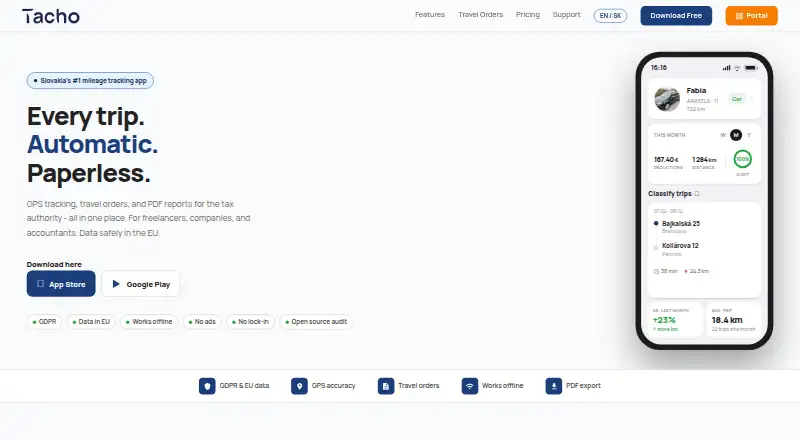This screenshot has height=440, width=800.
Task: Click the grid icon in Portal button
Action: [x=739, y=16]
